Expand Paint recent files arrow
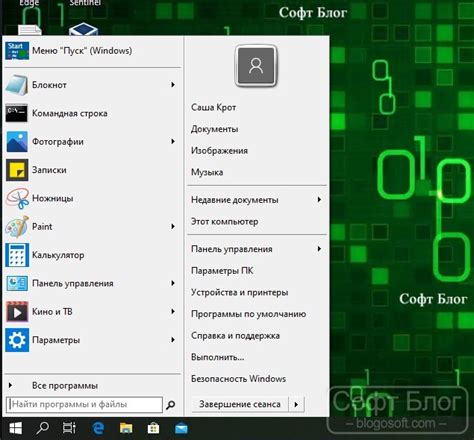The height and width of the screenshot is (440, 474). click(x=173, y=226)
